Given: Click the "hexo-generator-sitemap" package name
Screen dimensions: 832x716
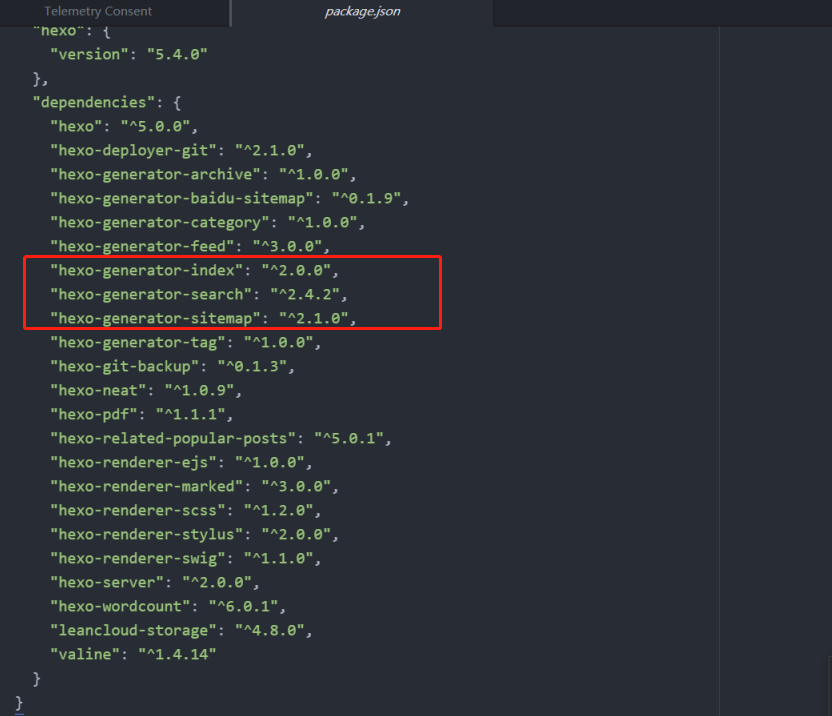Looking at the screenshot, I should [155, 318].
